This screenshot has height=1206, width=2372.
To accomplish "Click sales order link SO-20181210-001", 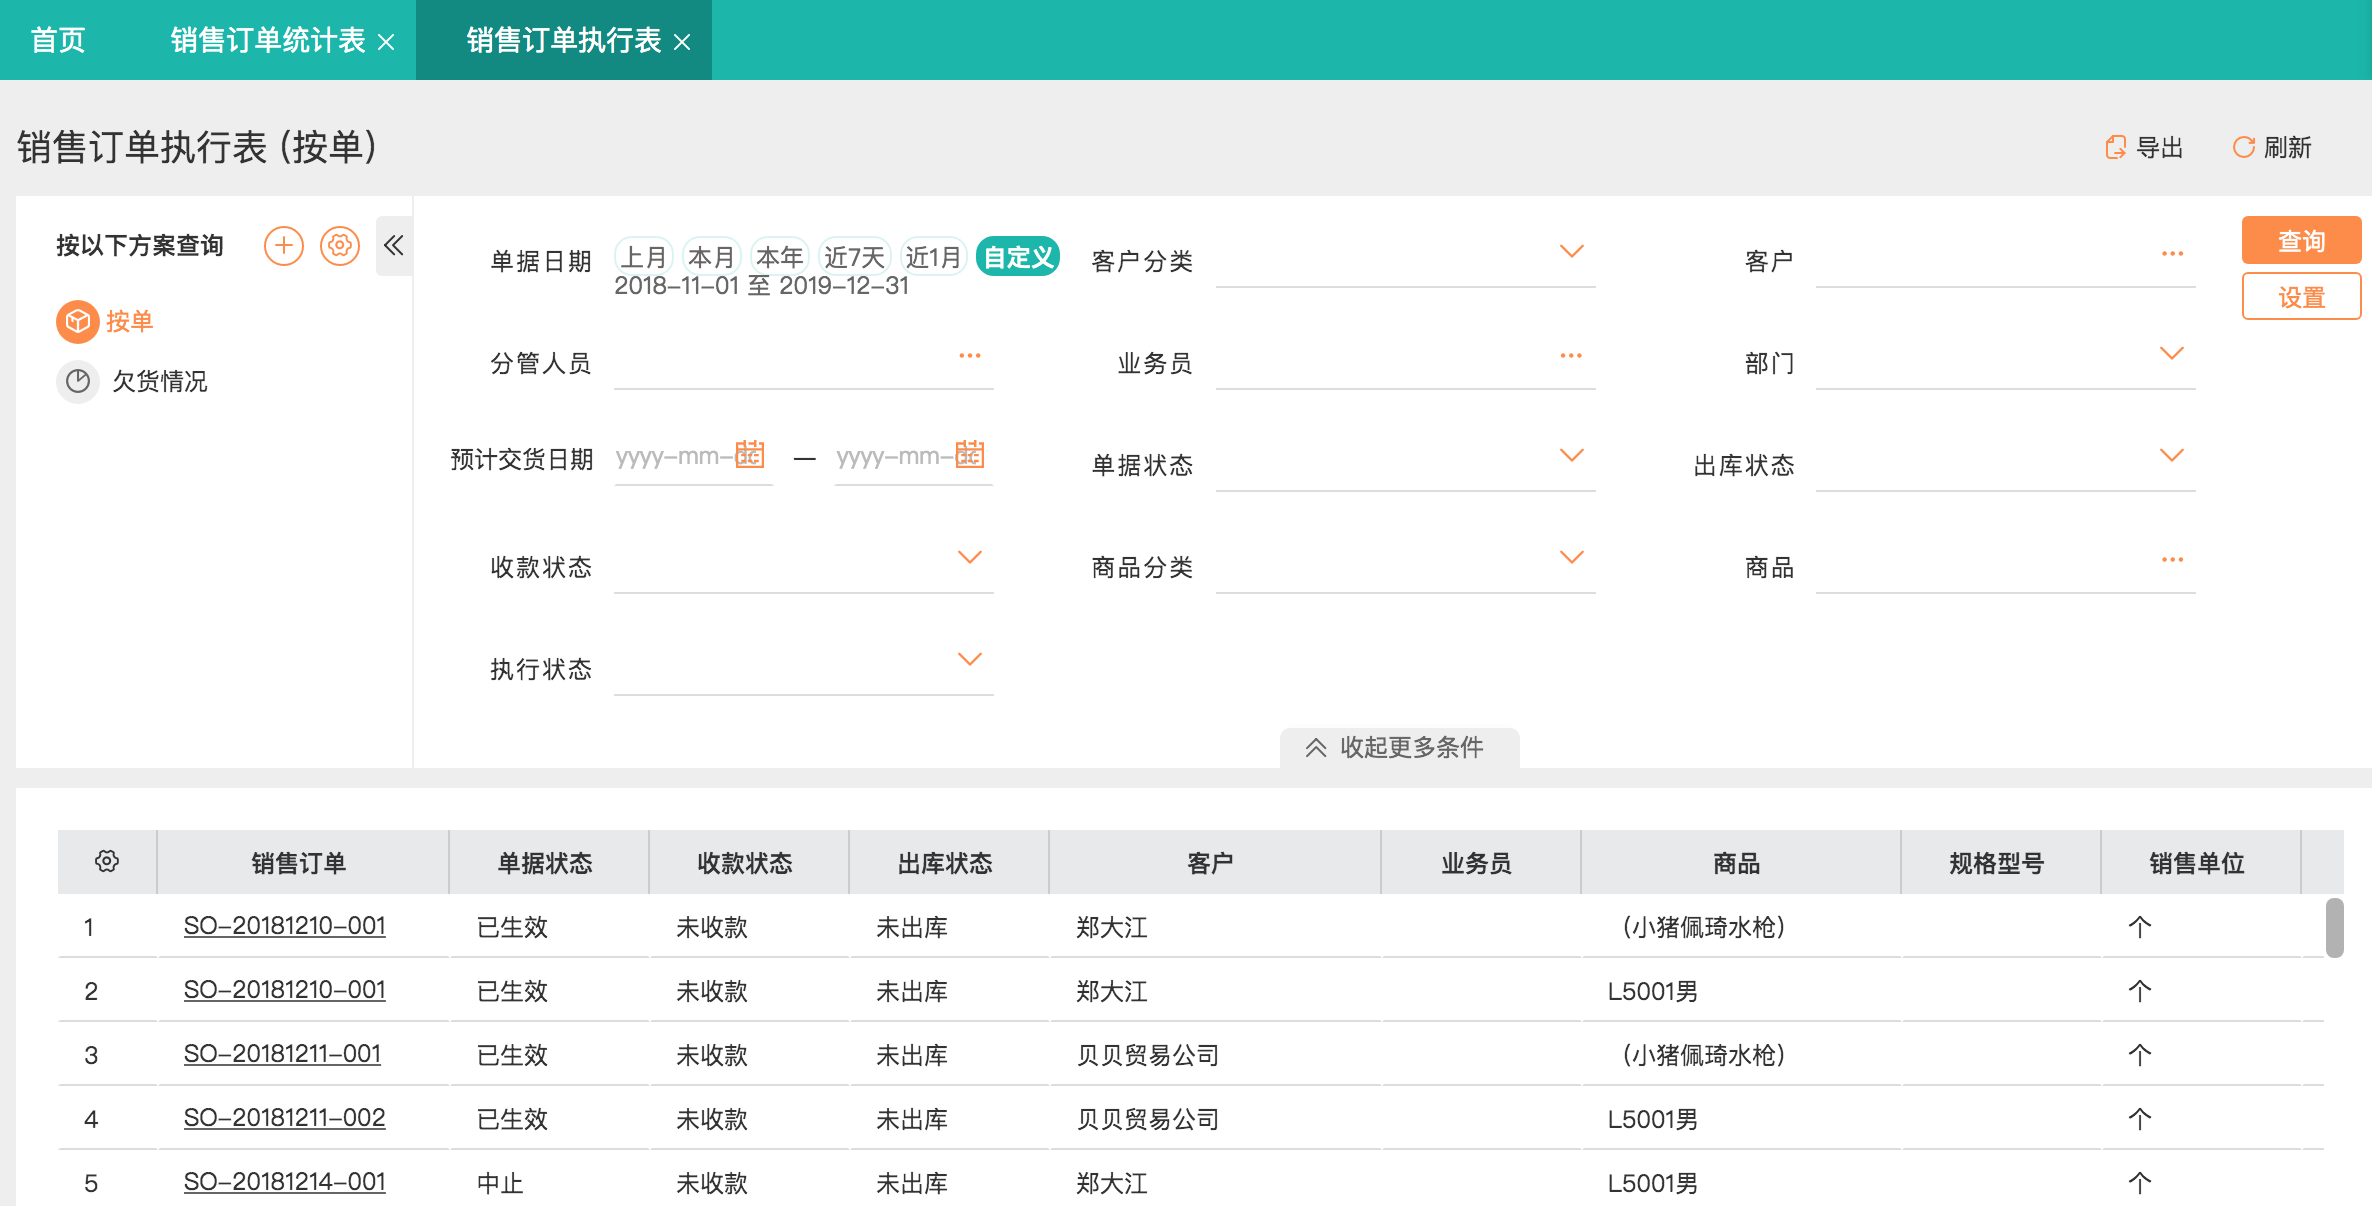I will [282, 924].
